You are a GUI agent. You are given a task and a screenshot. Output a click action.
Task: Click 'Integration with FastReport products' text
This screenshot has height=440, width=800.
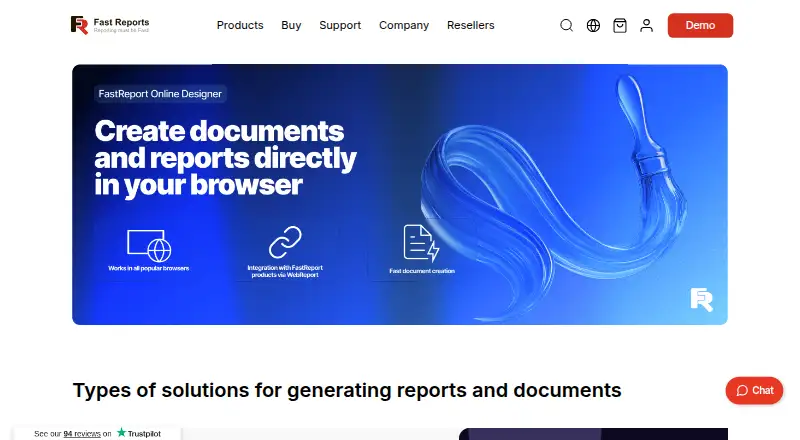(285, 271)
